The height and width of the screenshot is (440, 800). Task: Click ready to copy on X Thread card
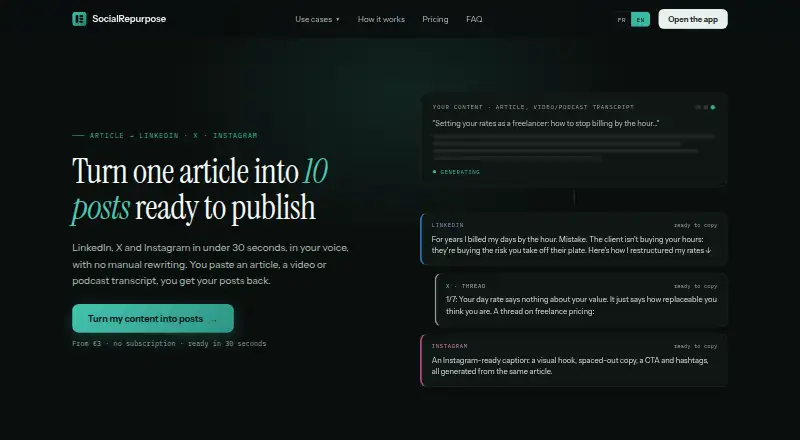pyautogui.click(x=695, y=286)
